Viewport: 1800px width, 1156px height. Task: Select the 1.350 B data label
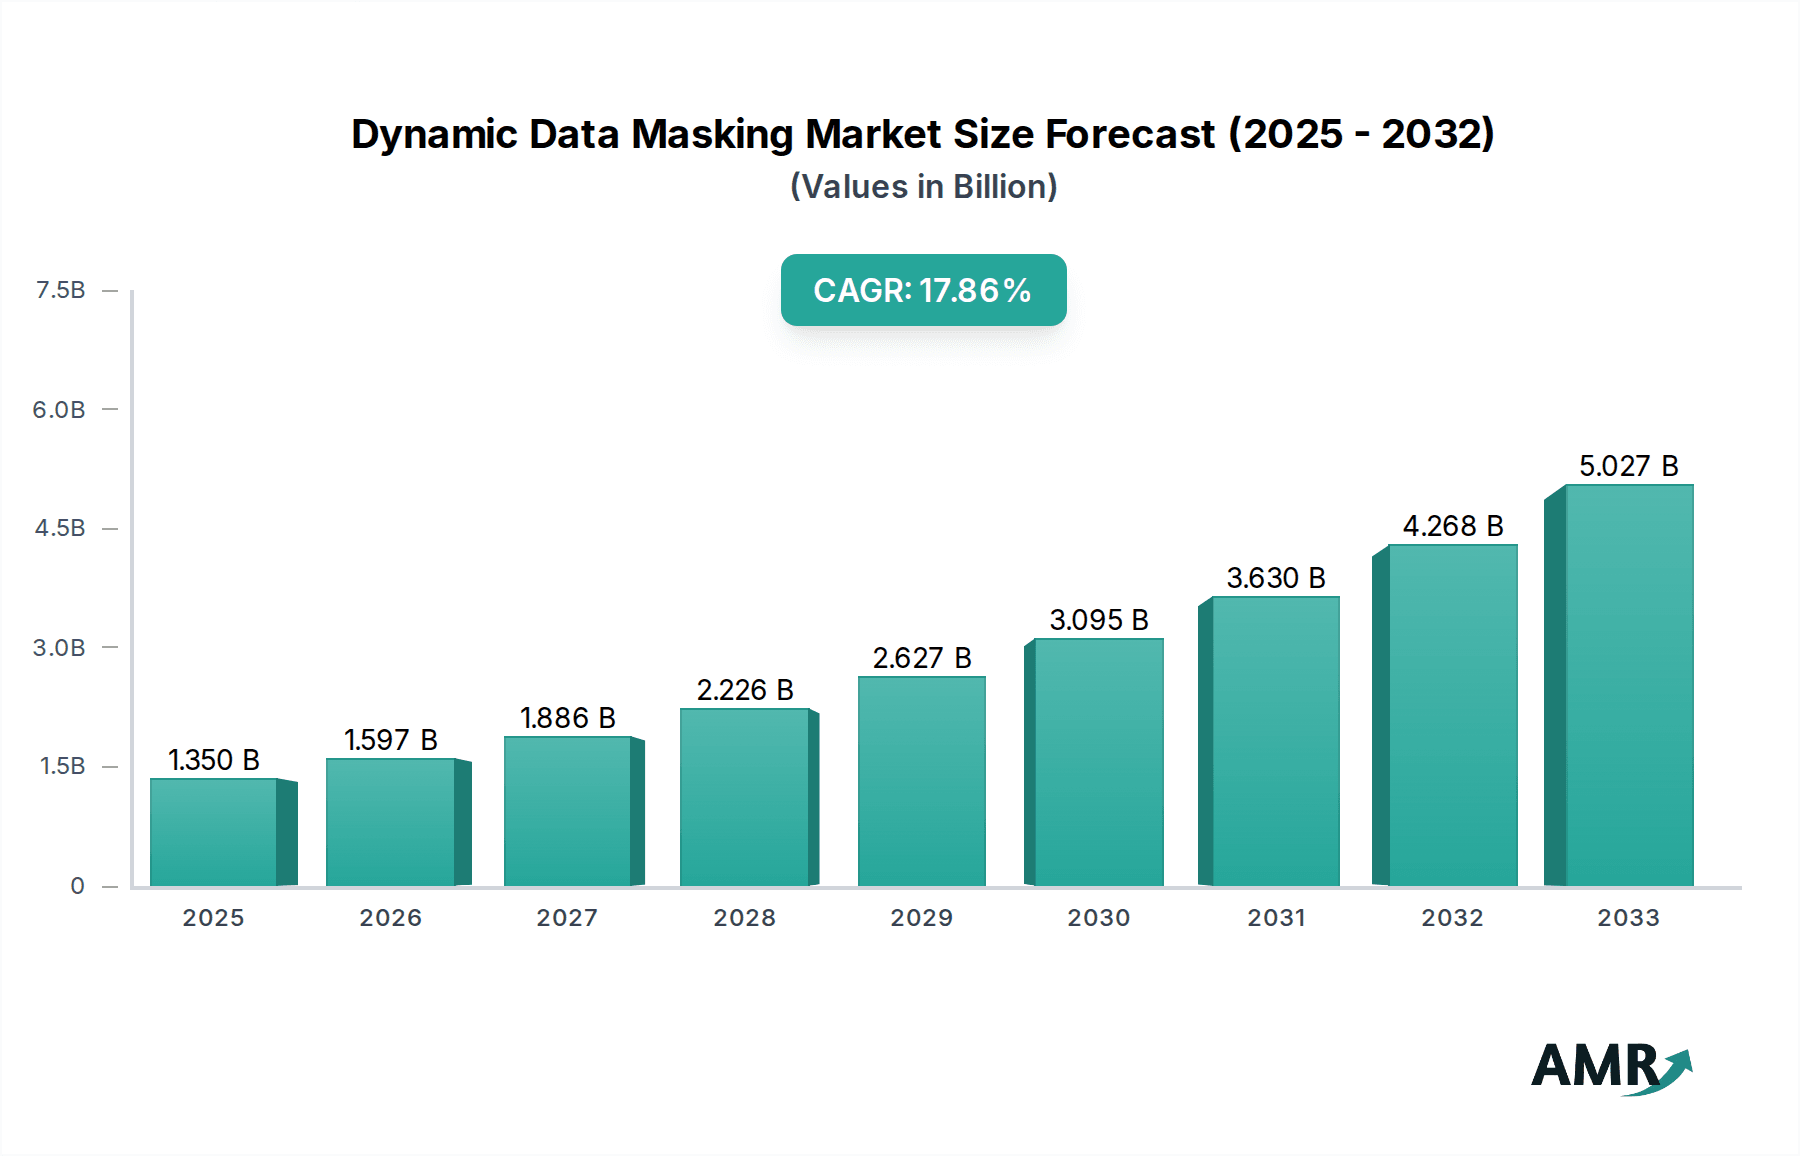(212, 760)
